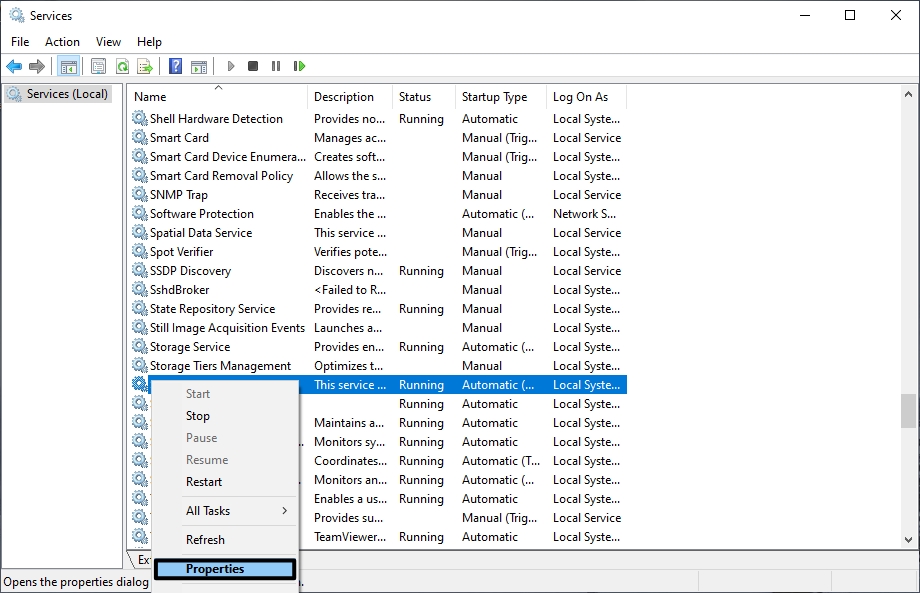Click Services app icon in title bar
Viewport: 920px width, 593px height.
(16, 15)
